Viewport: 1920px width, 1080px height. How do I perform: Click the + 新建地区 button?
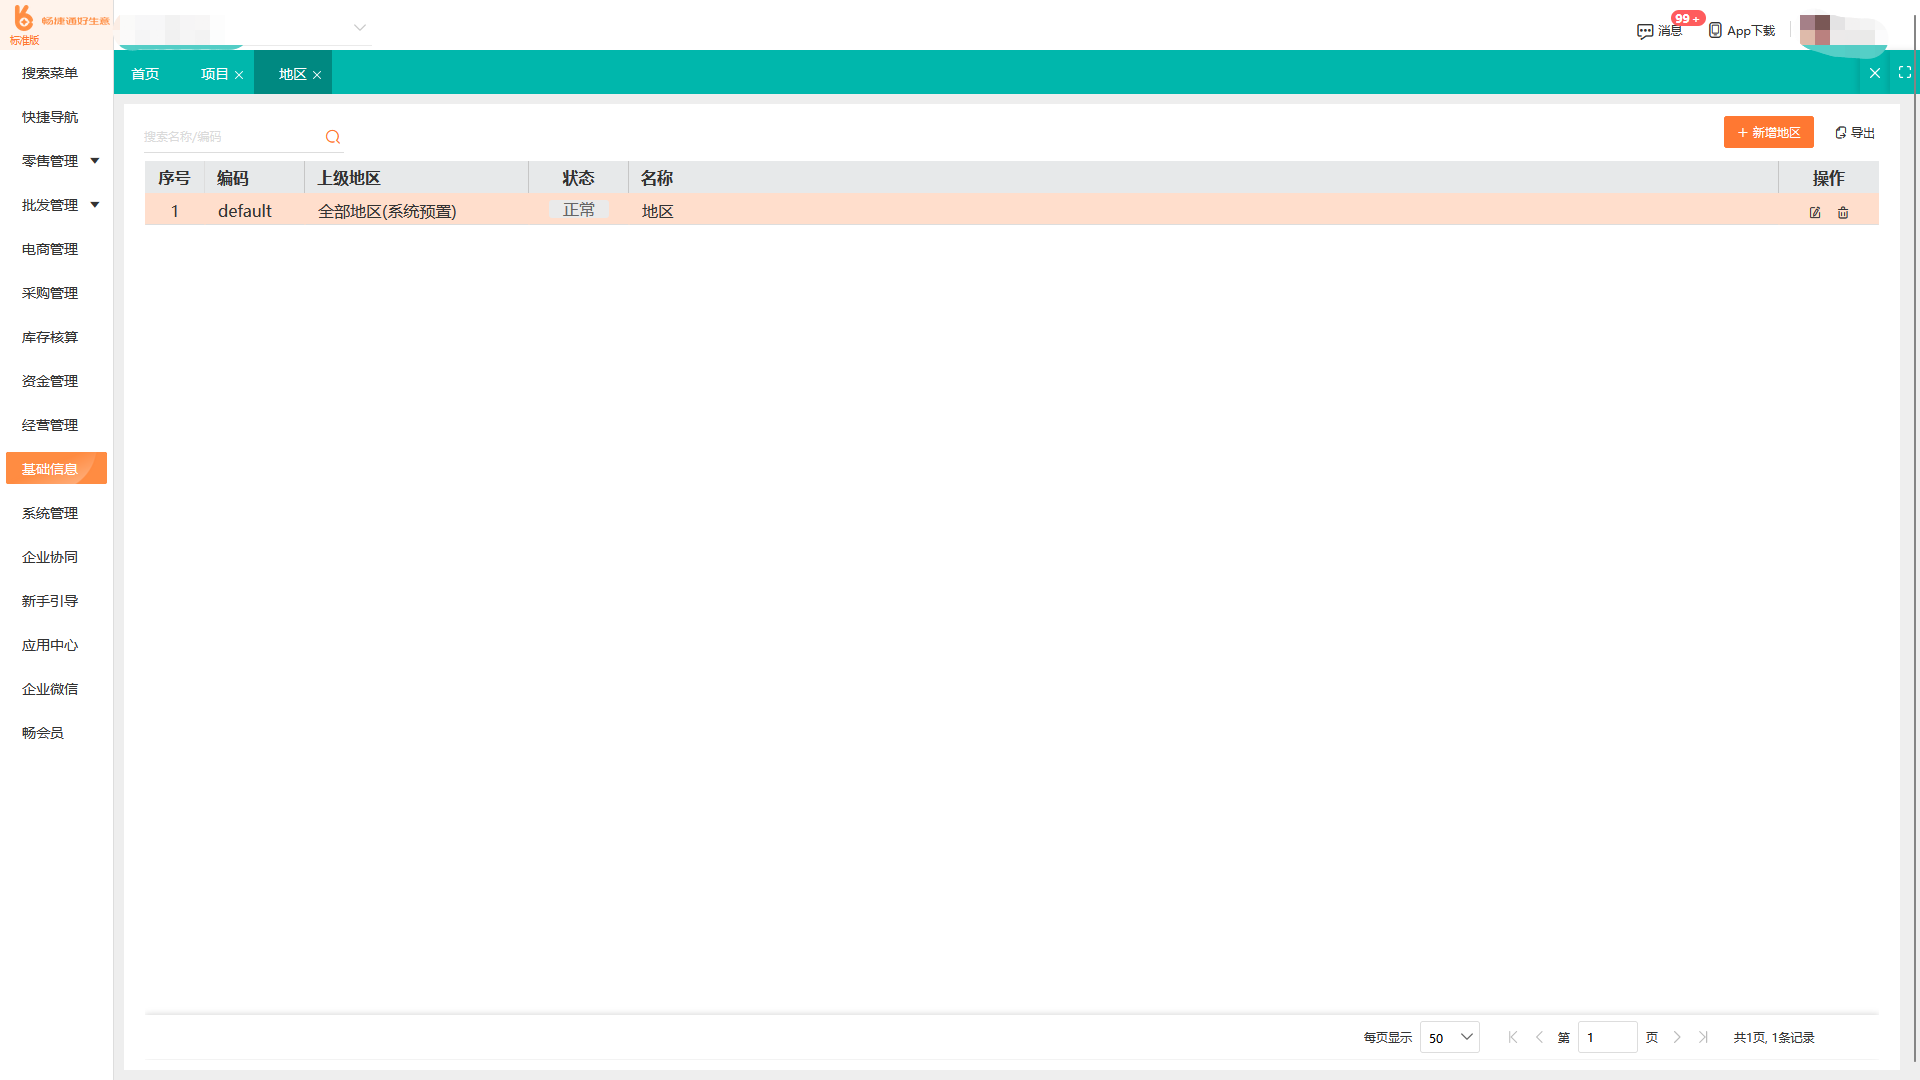click(x=1770, y=132)
